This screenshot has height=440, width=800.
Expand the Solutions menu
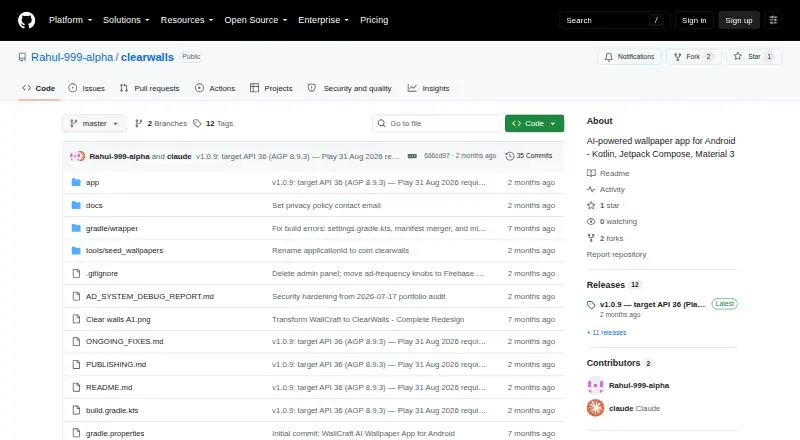coord(126,20)
